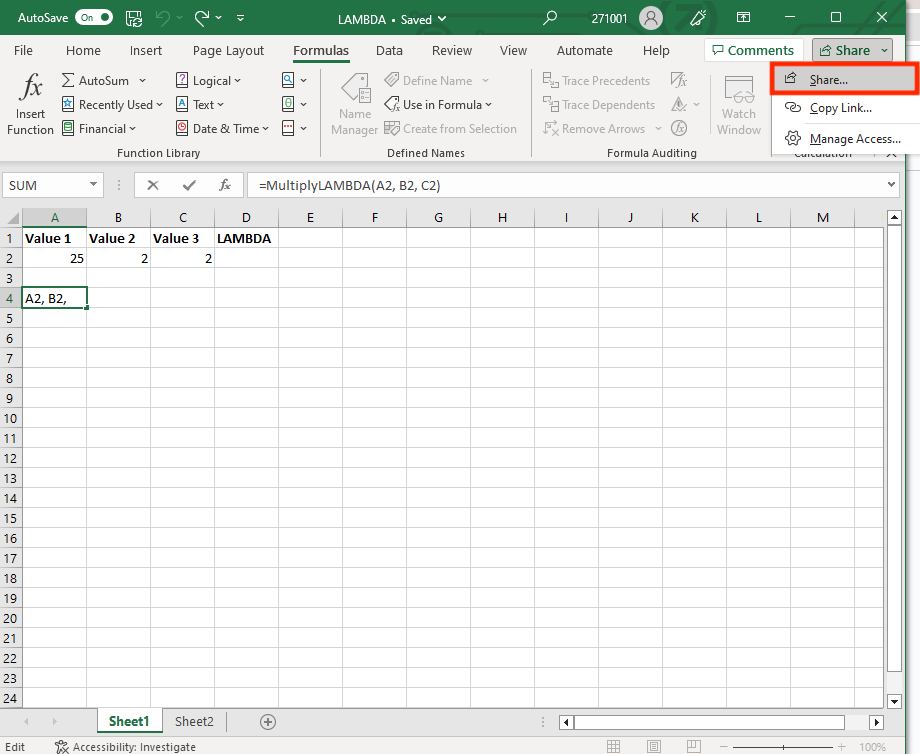Select the Sheet1 tab

click(129, 722)
